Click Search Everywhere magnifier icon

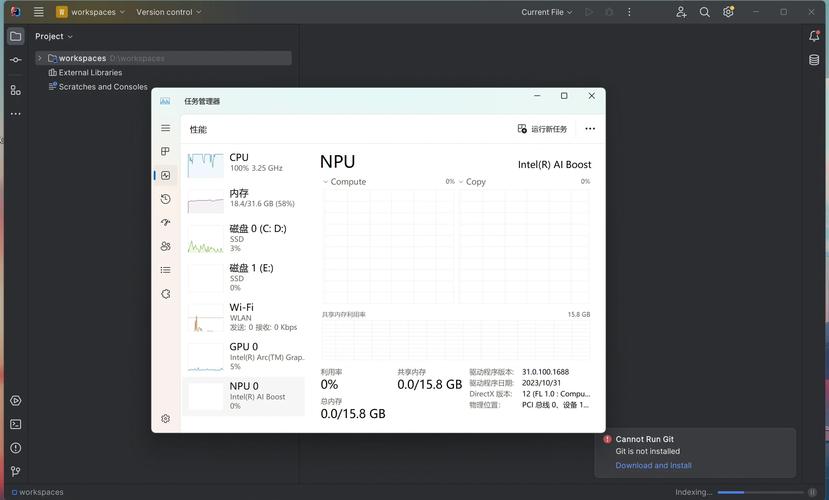pos(705,12)
